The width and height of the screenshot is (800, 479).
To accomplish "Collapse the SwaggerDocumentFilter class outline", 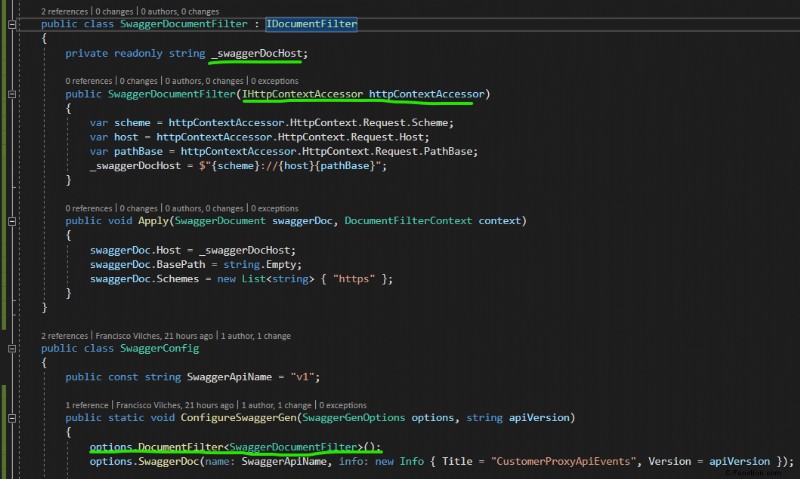I will pyautogui.click(x=12, y=23).
